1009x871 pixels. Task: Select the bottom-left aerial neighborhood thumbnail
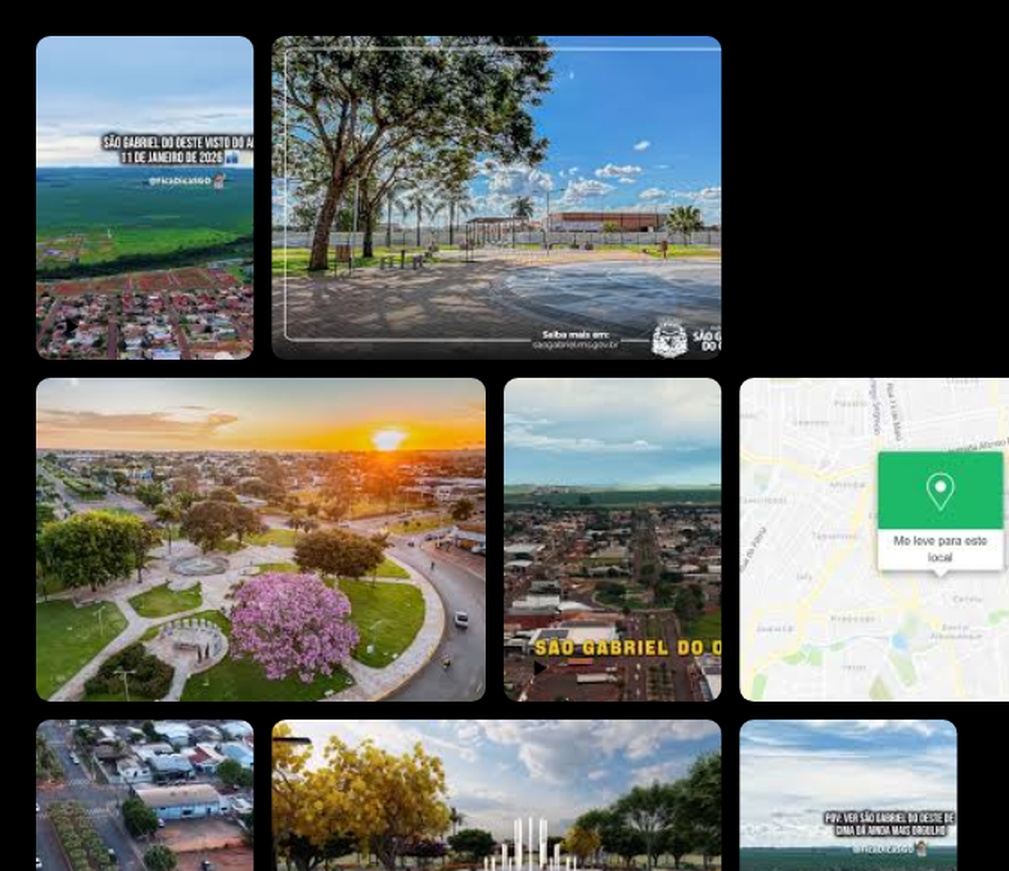pos(144,795)
